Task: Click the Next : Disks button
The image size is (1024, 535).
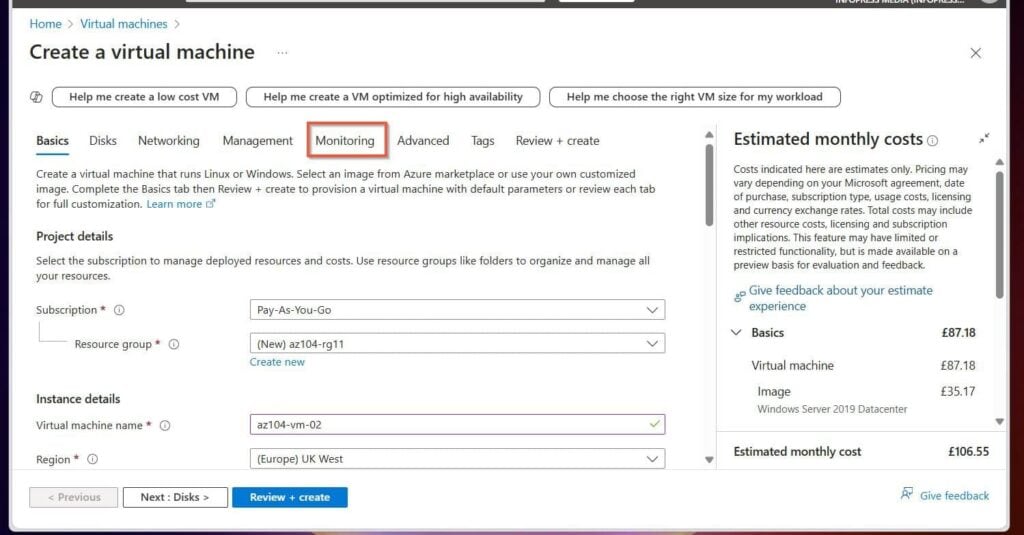Action: [175, 497]
